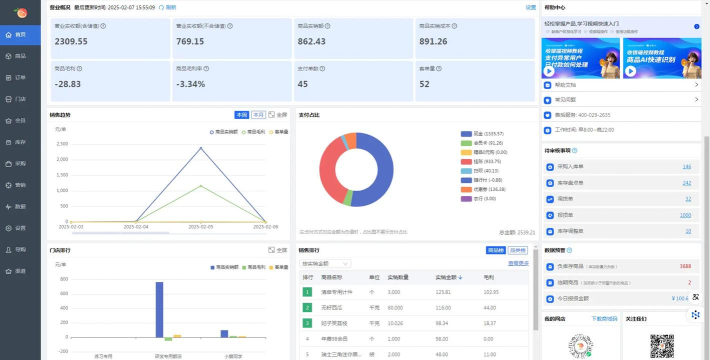The height and width of the screenshot is (360, 710).
Task: Click help icon on the 45 payment orders card
Action: coord(322,69)
